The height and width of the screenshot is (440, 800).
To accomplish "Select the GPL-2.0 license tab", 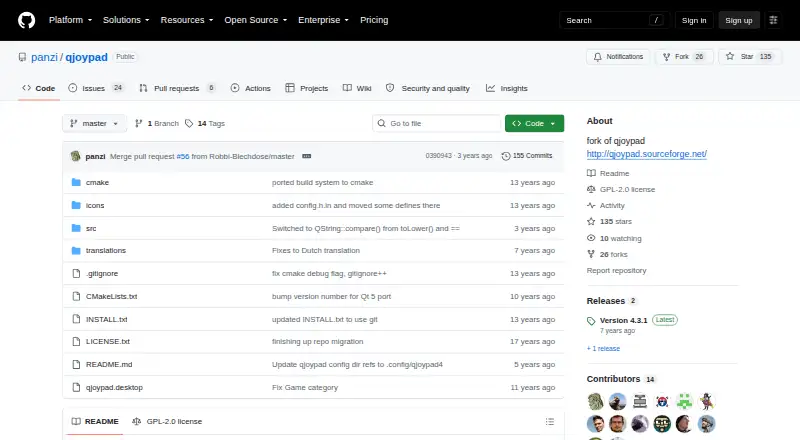I will (x=167, y=422).
